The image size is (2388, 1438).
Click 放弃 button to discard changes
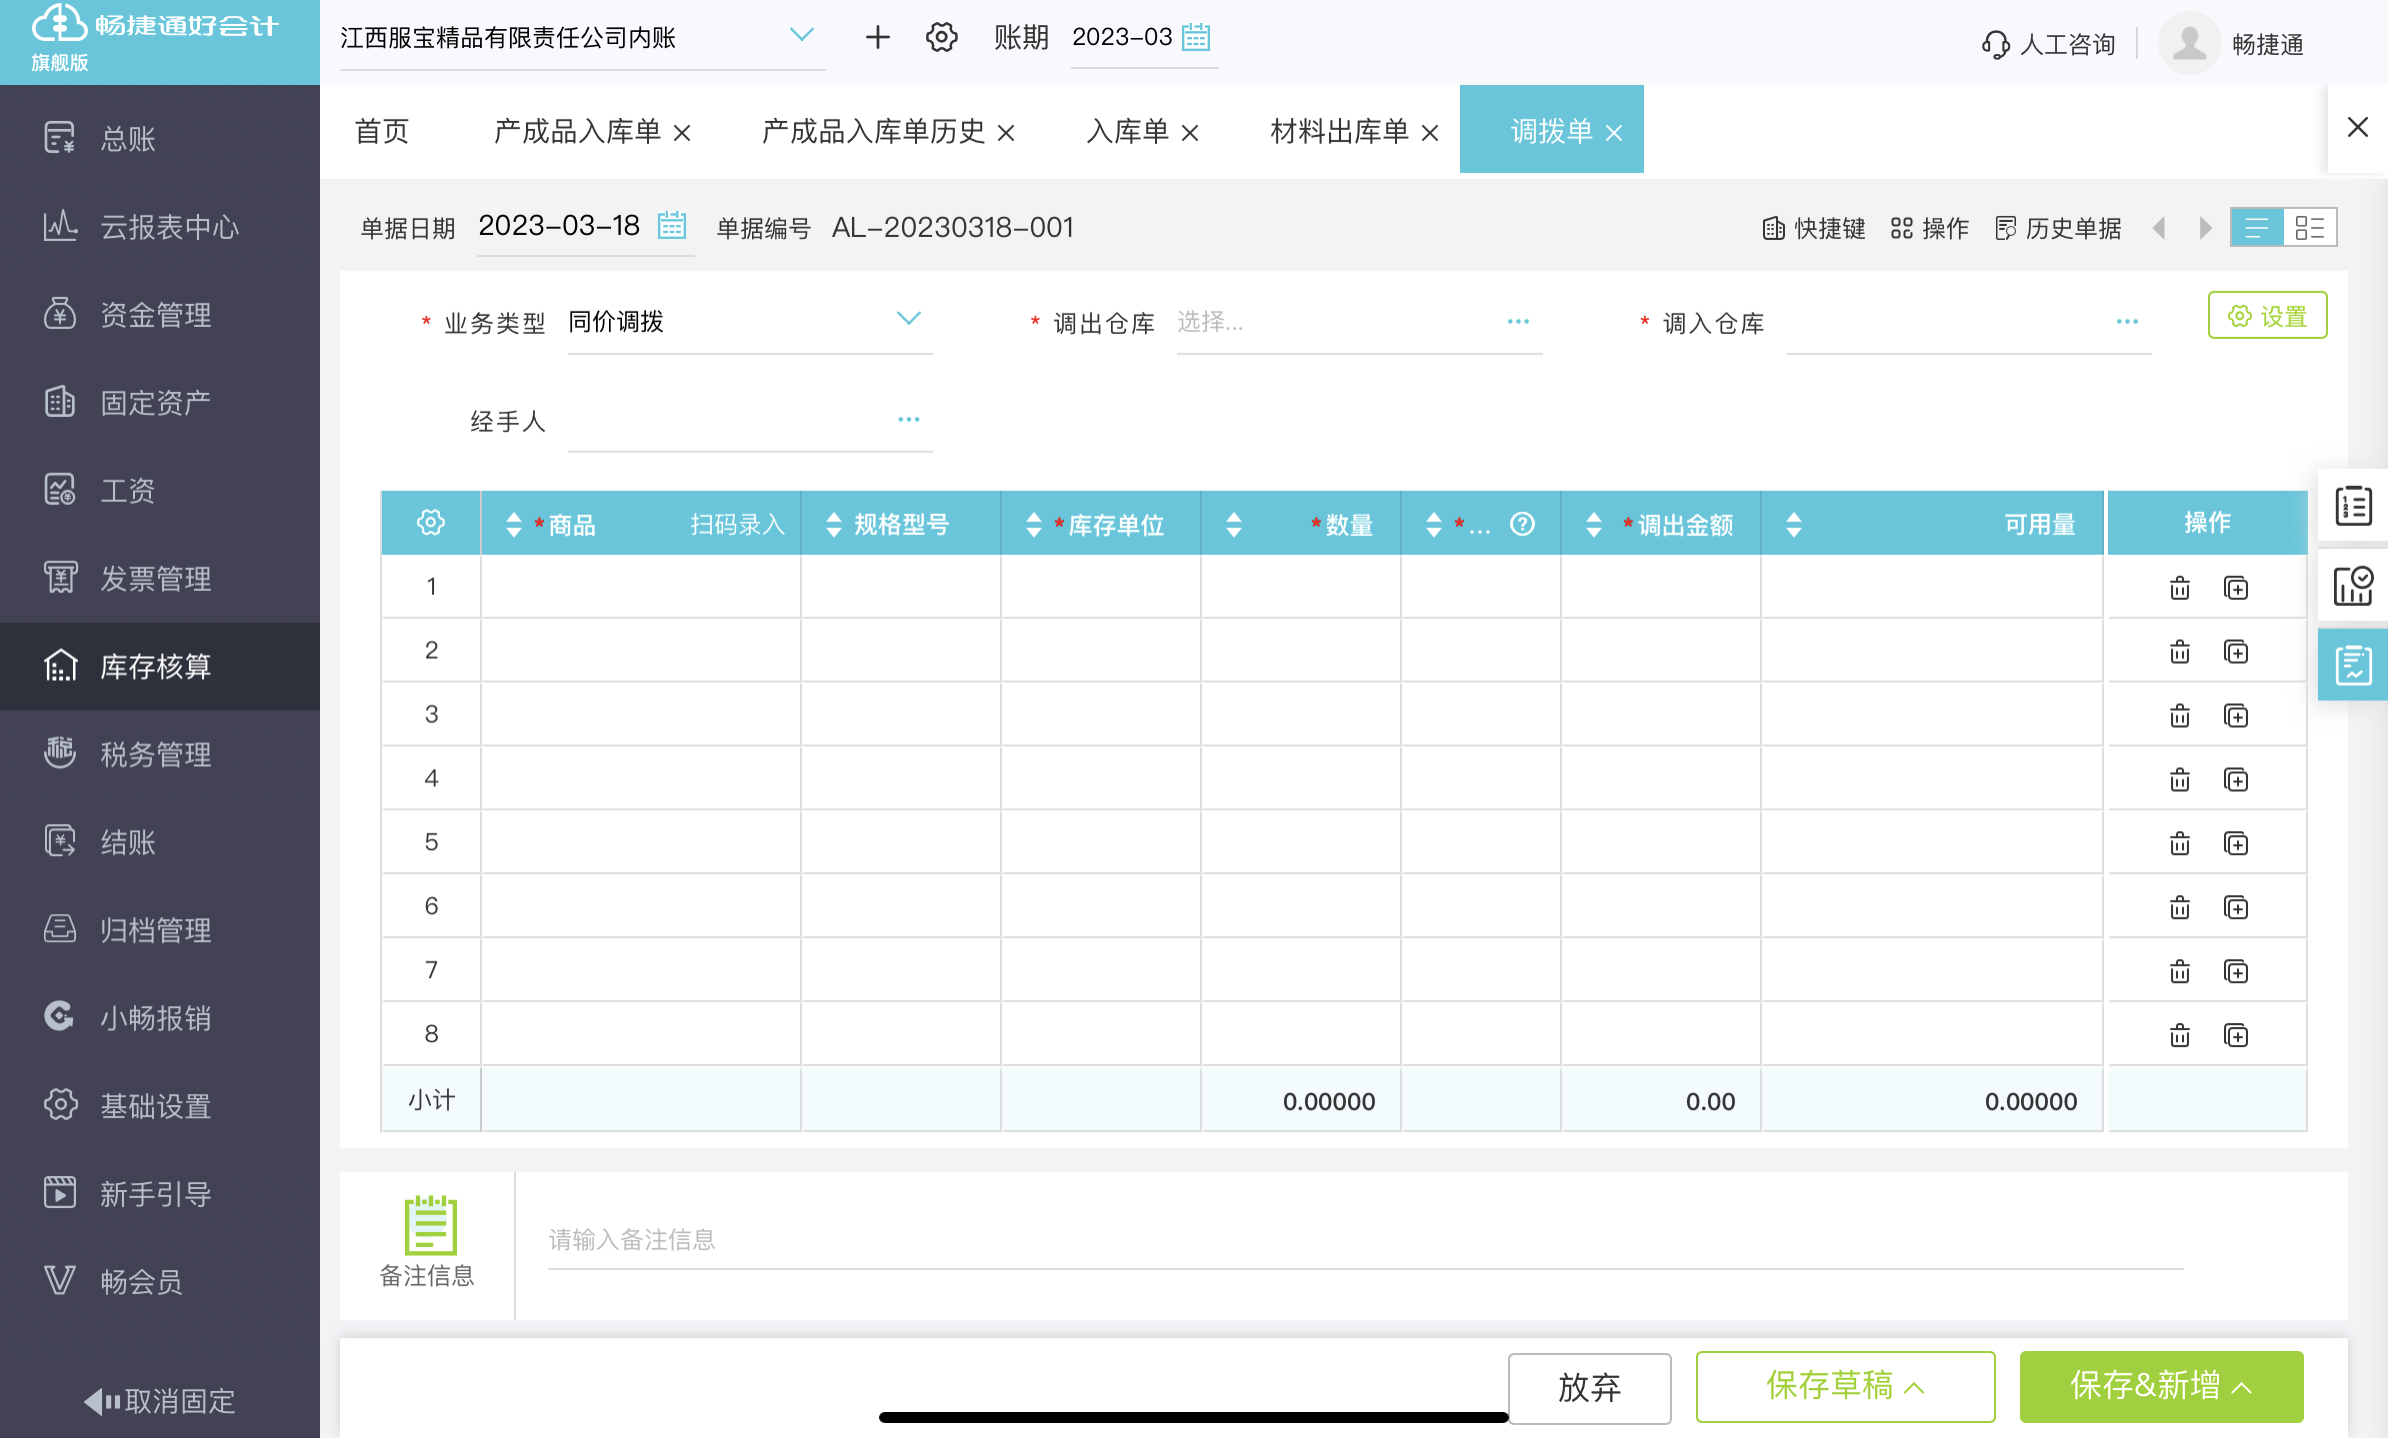click(x=1588, y=1385)
